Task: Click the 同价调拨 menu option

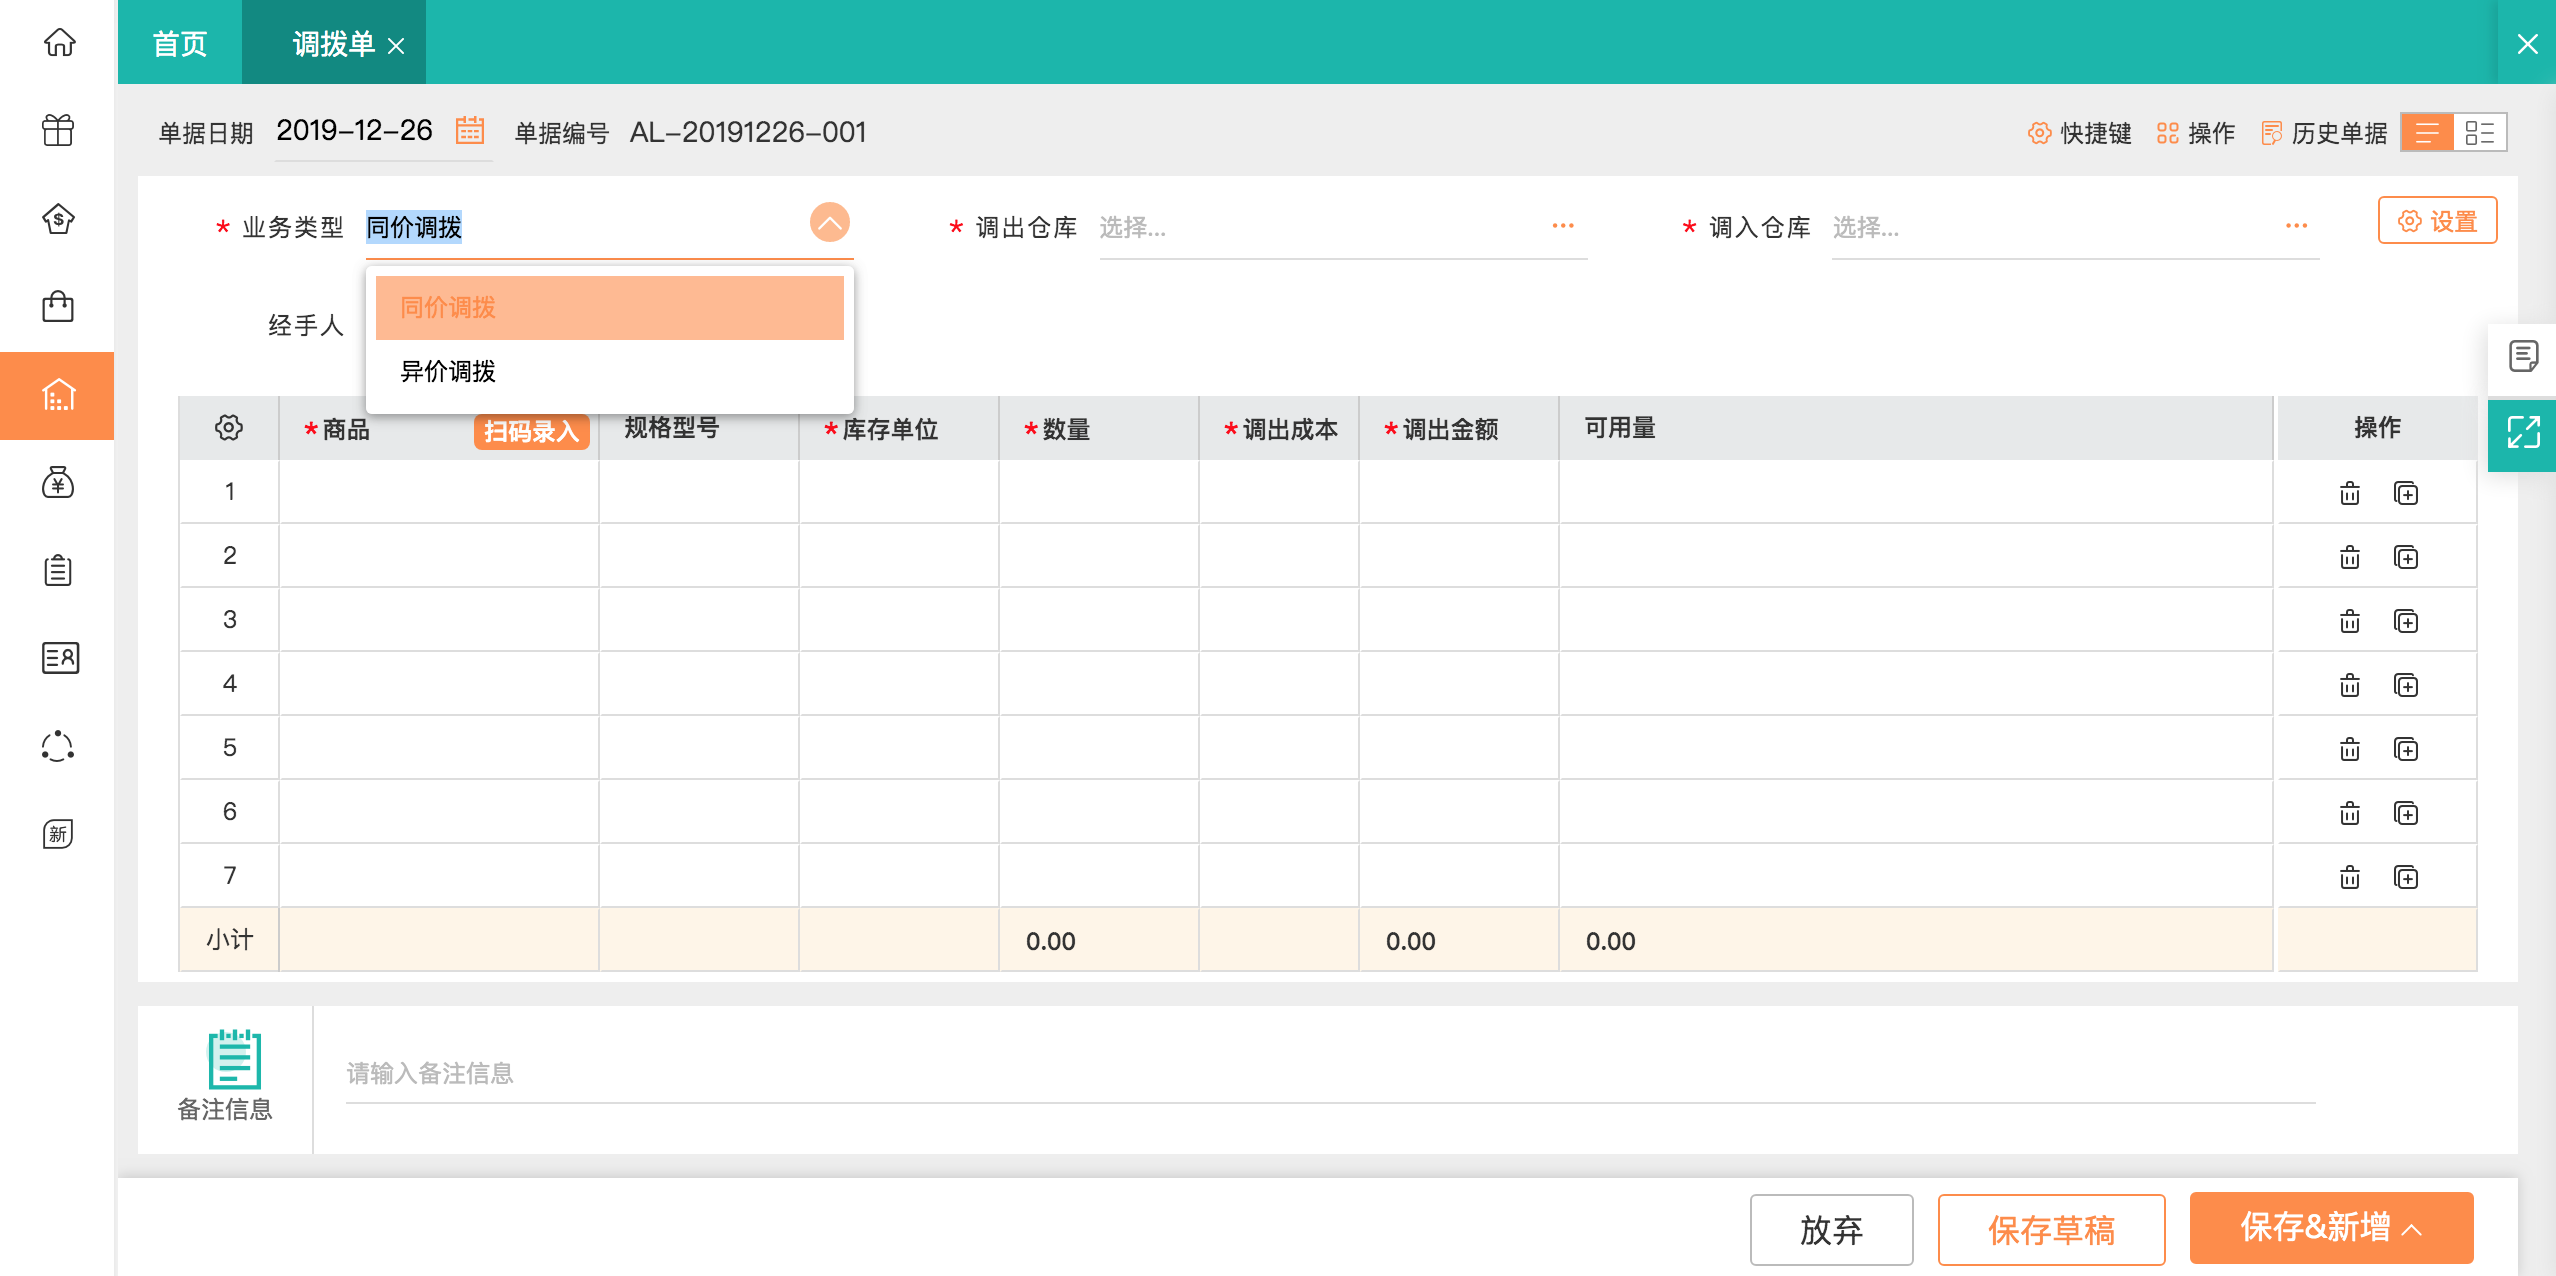Action: [x=608, y=306]
